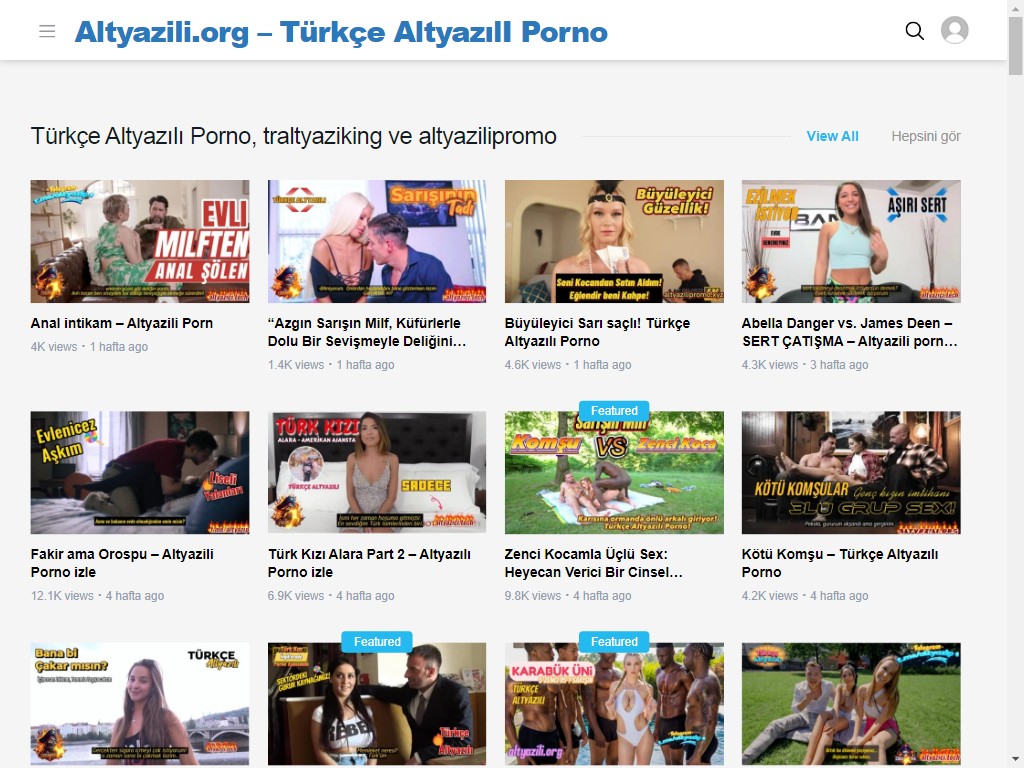Select the View All link
Image resolution: width=1024 pixels, height=768 pixels.
(832, 136)
